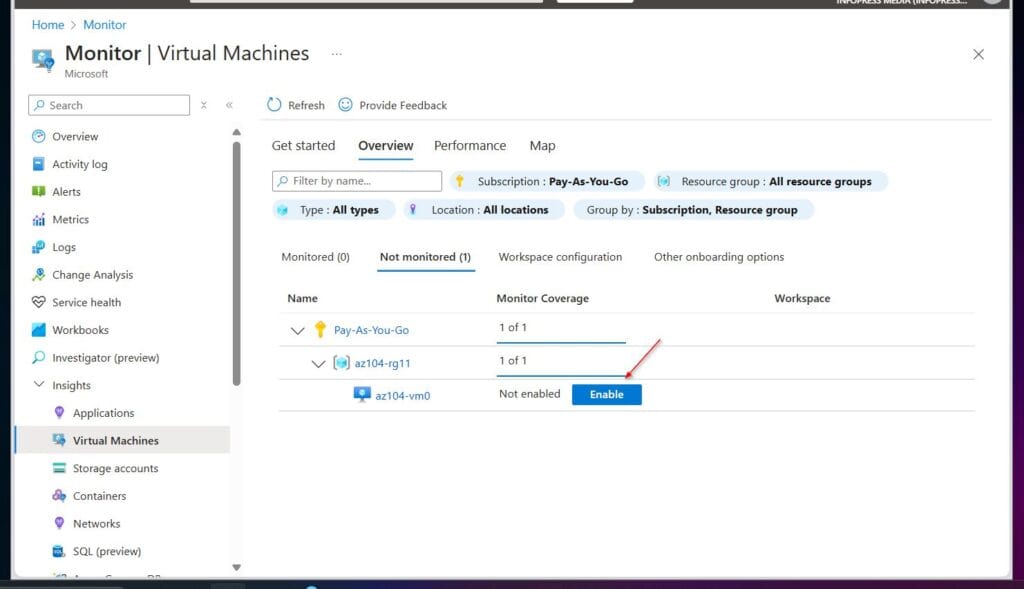Click the Alerts icon in sidebar
The image size is (1024, 589).
pyautogui.click(x=39, y=191)
